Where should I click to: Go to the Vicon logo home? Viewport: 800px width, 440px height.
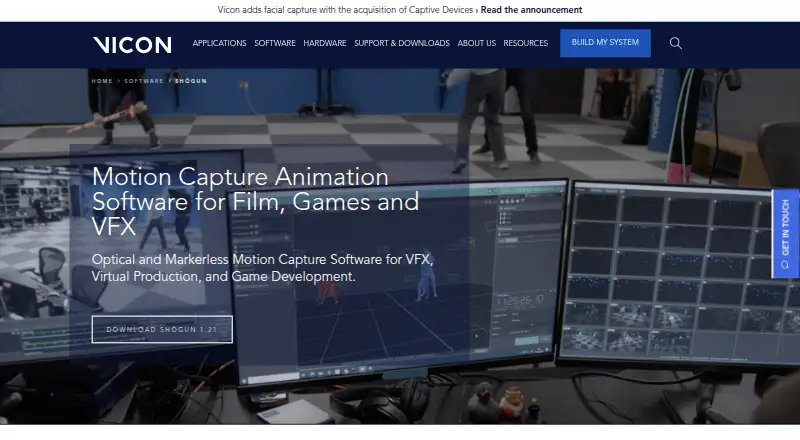pos(132,45)
